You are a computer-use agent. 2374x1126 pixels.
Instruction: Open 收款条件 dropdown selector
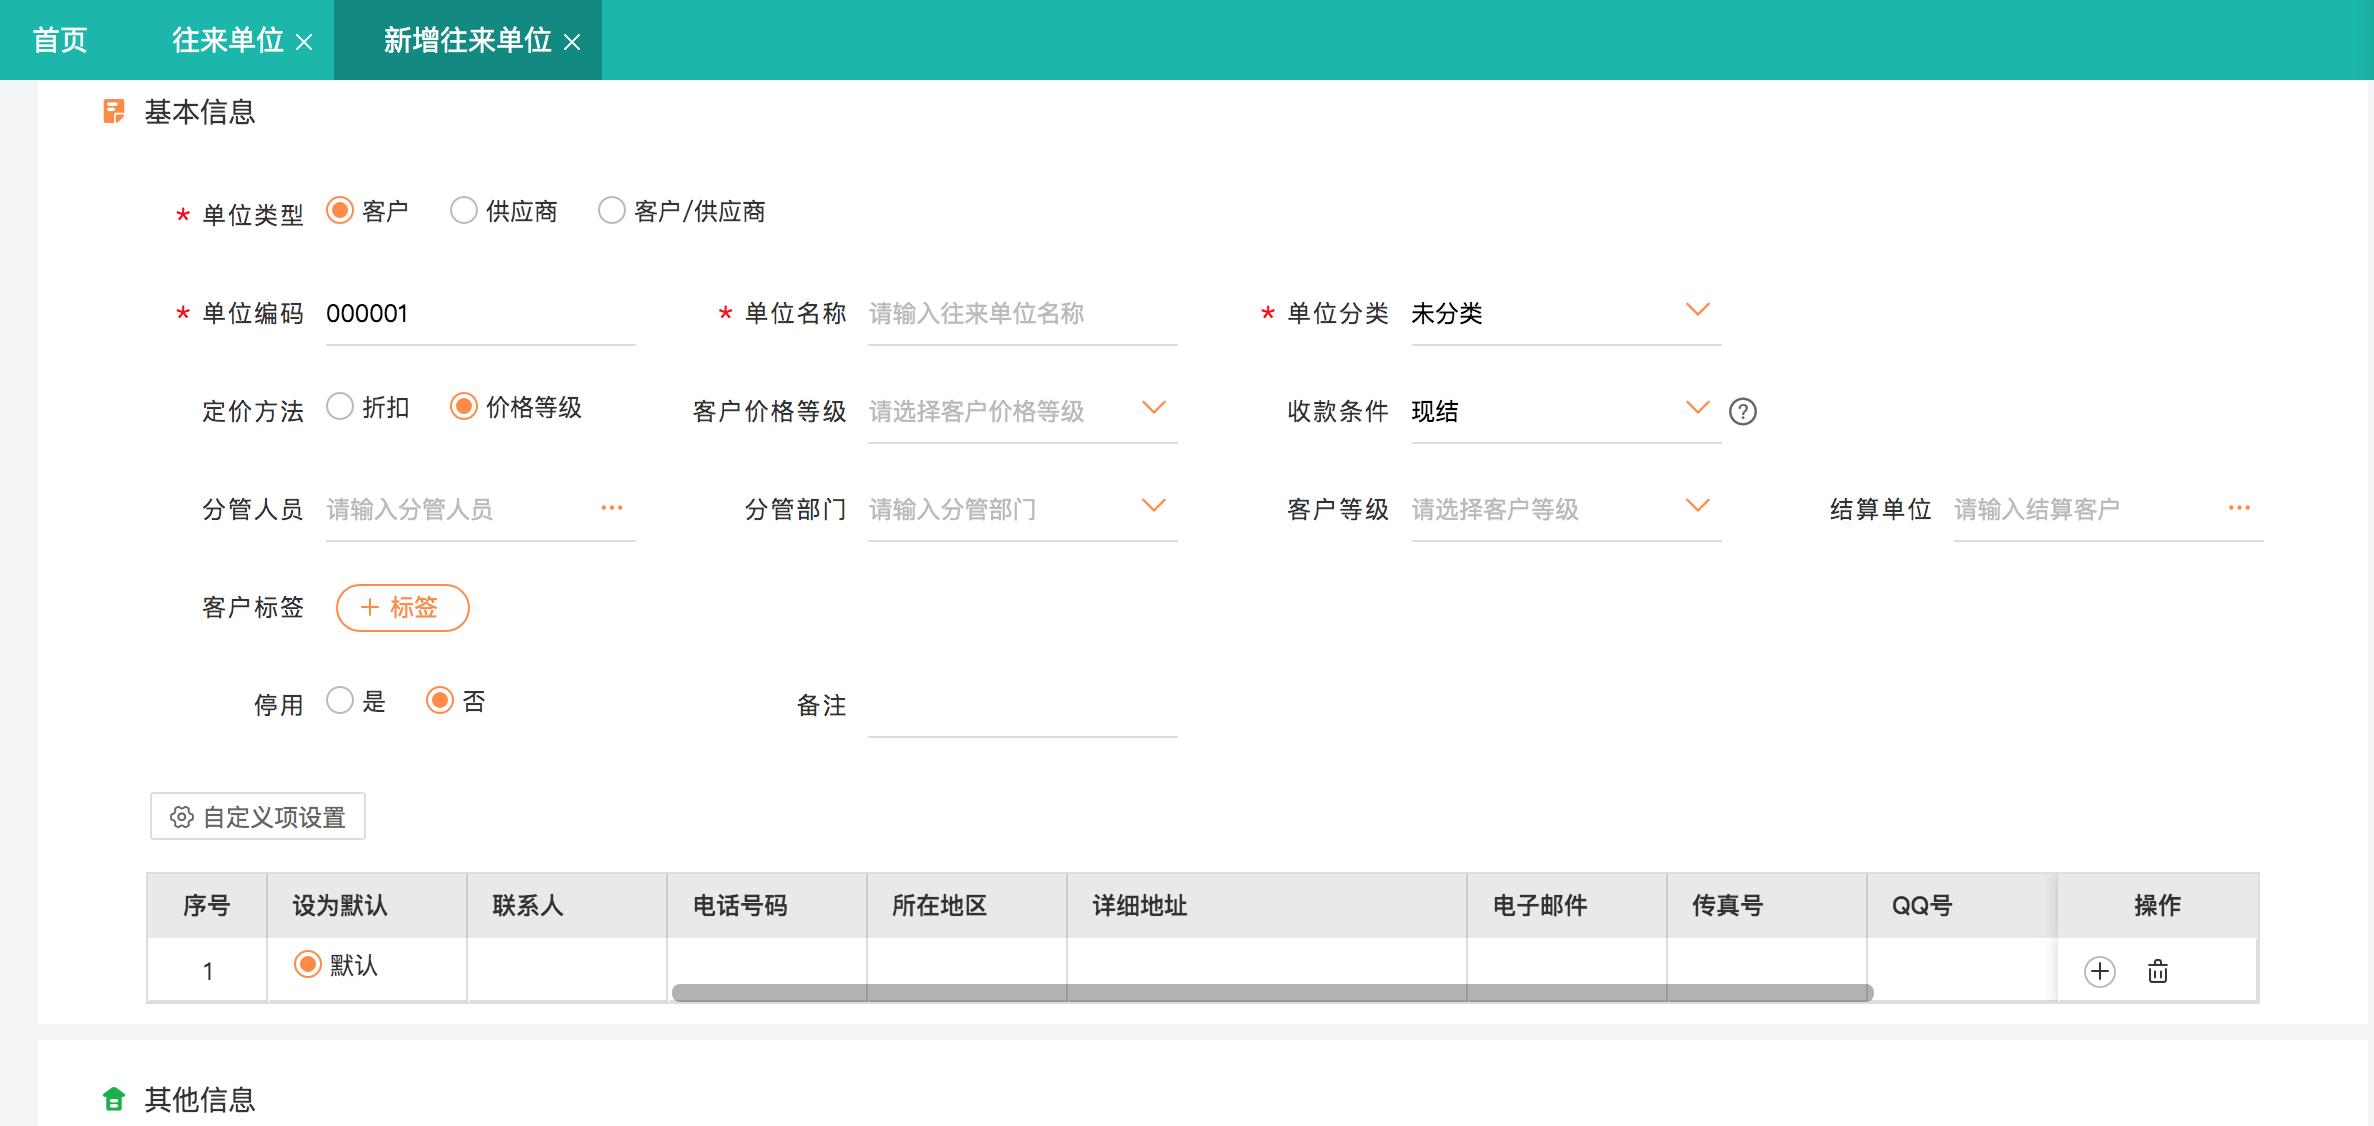click(1694, 410)
